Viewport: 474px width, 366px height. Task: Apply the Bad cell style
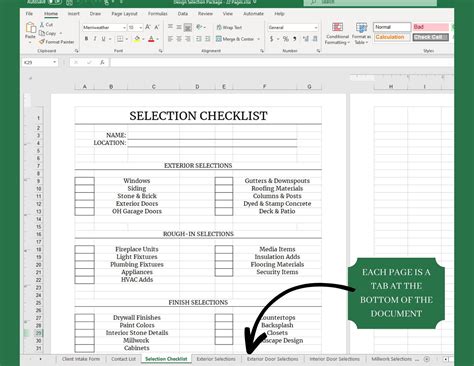[x=431, y=27]
